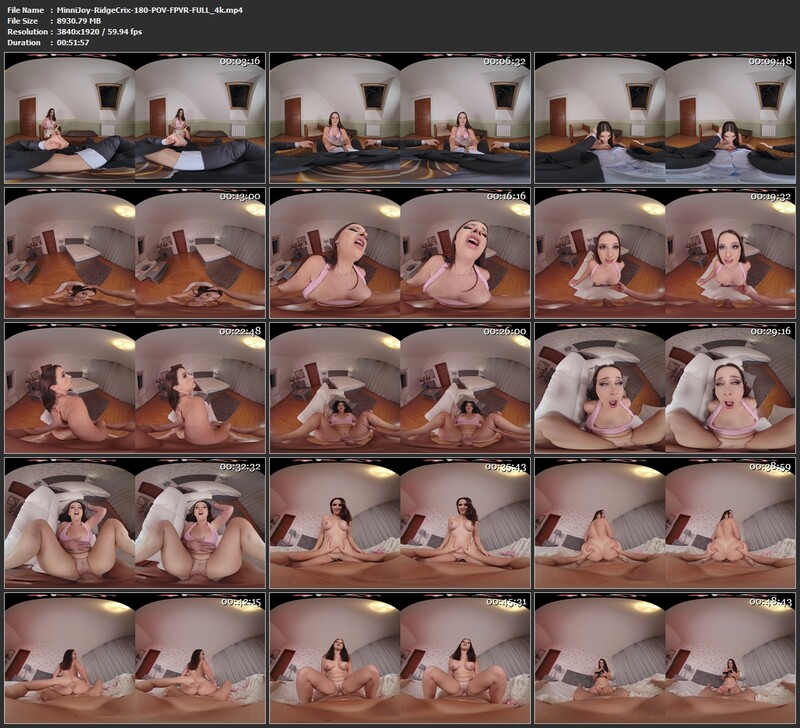The height and width of the screenshot is (728, 800).
Task: Select the 00:51:57 duration value
Action: (x=73, y=43)
